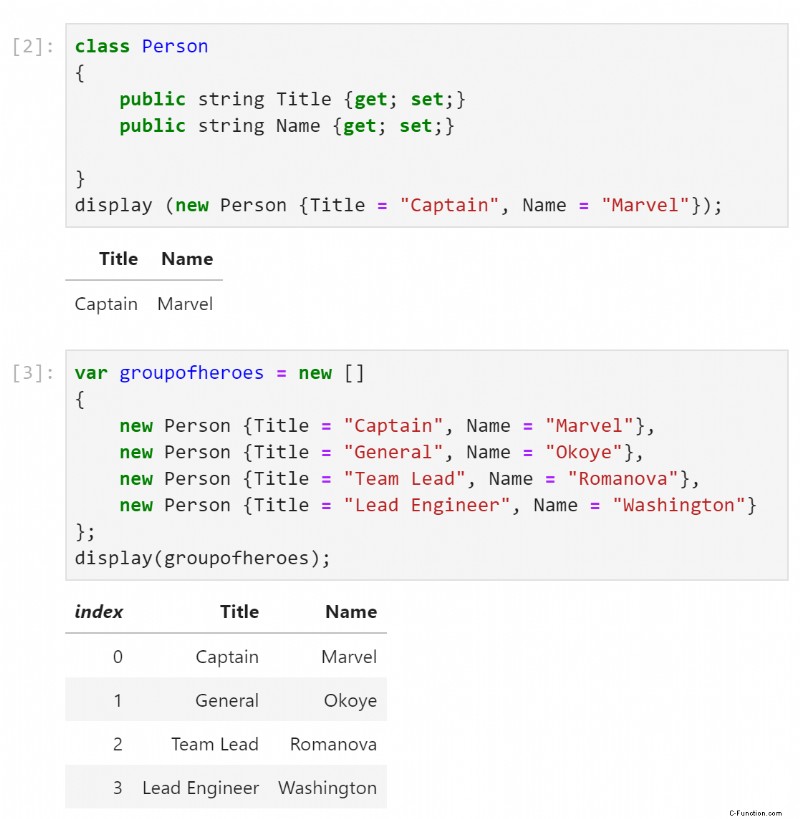The height and width of the screenshot is (819, 800).
Task: Click the "Lead Engineer" string in code
Action: pyautogui.click(x=426, y=505)
